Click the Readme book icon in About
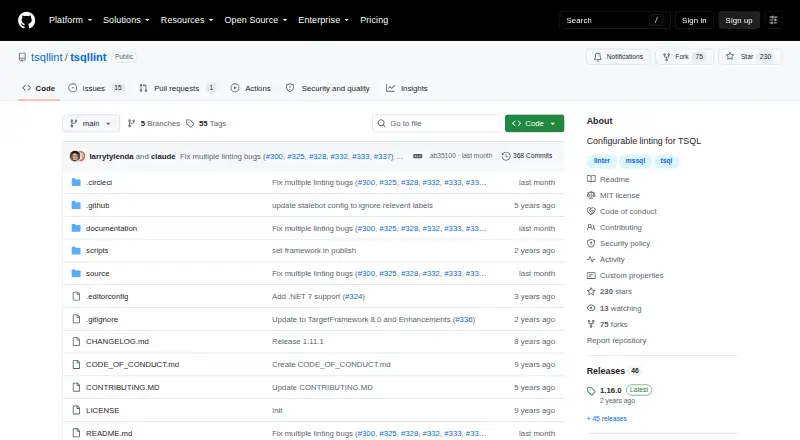The width and height of the screenshot is (800, 440). [591, 179]
